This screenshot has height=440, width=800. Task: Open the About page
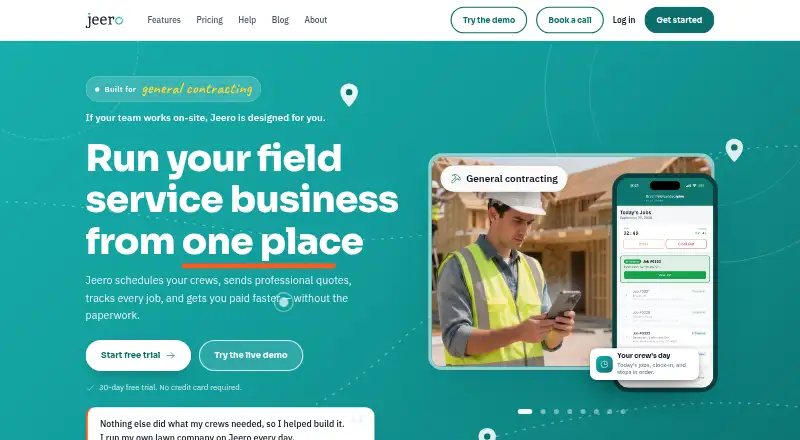[316, 20]
